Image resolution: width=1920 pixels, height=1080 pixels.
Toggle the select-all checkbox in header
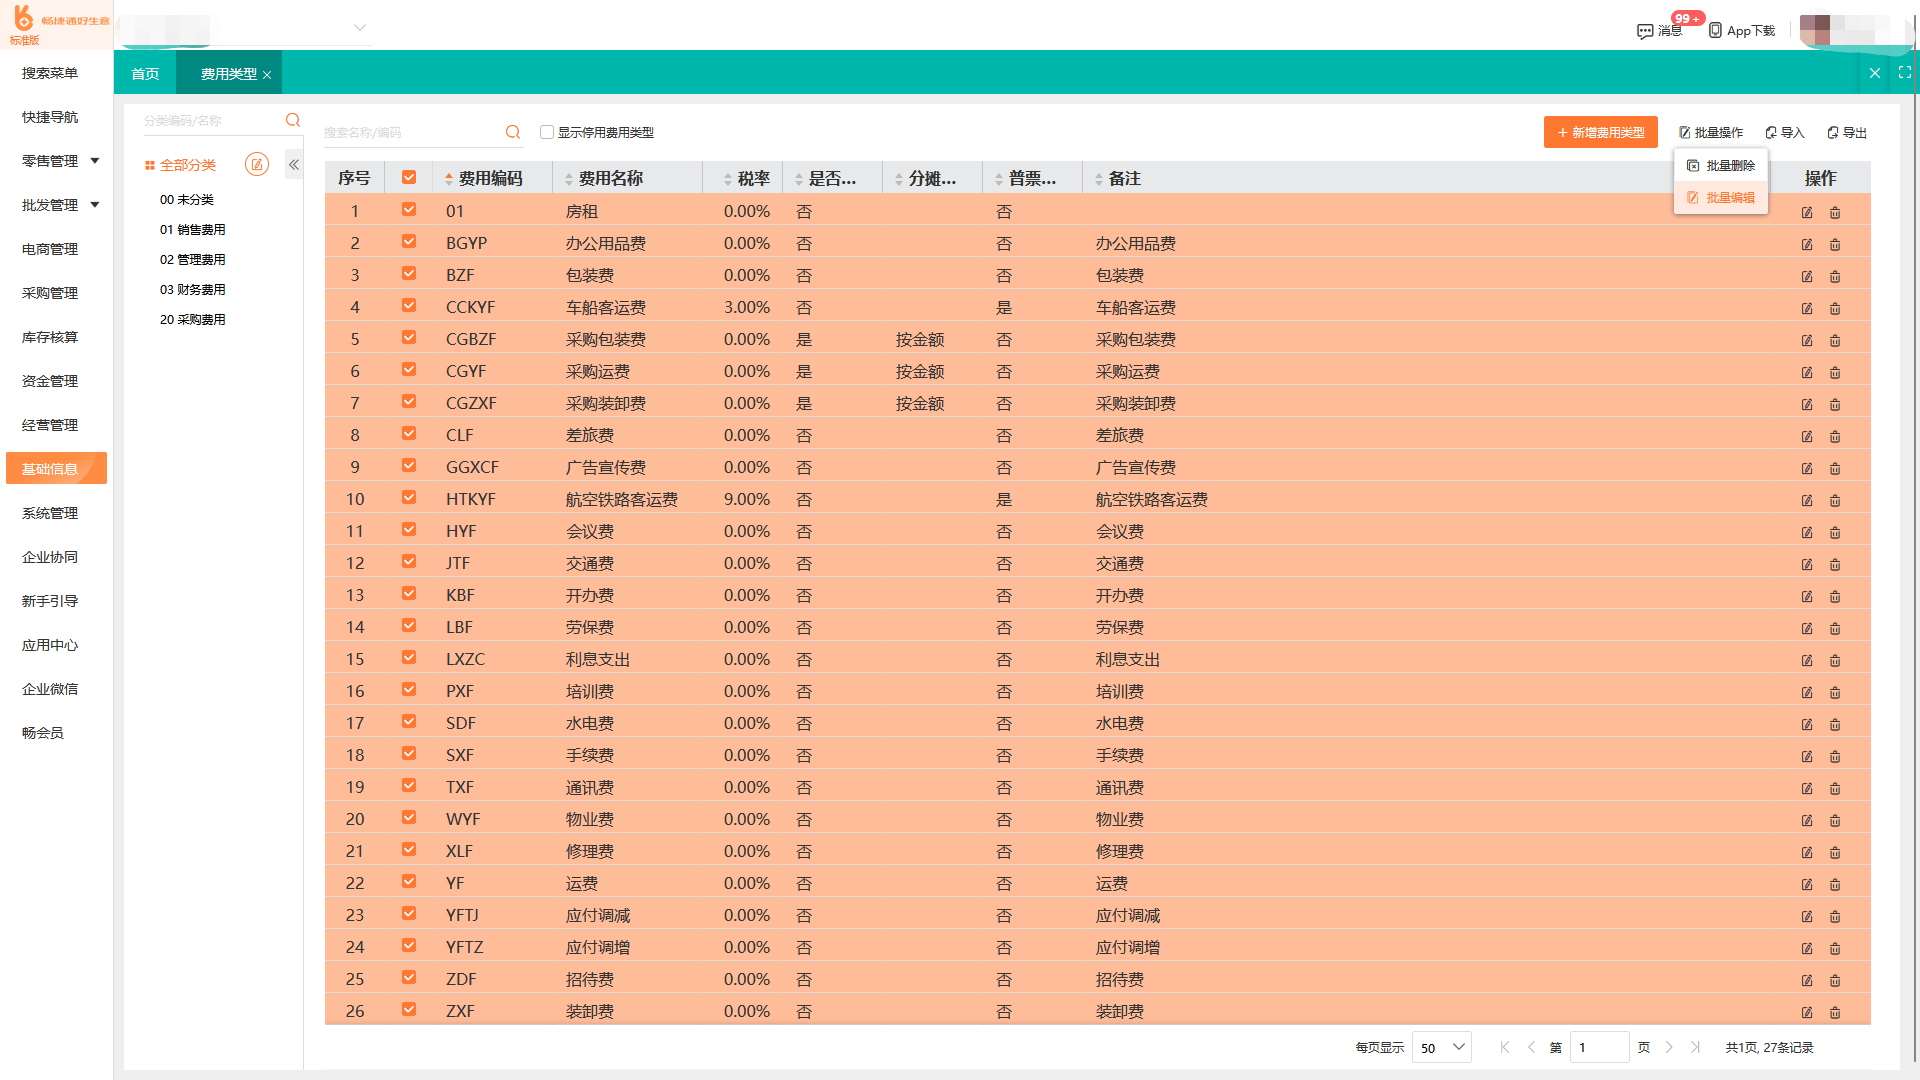point(409,177)
